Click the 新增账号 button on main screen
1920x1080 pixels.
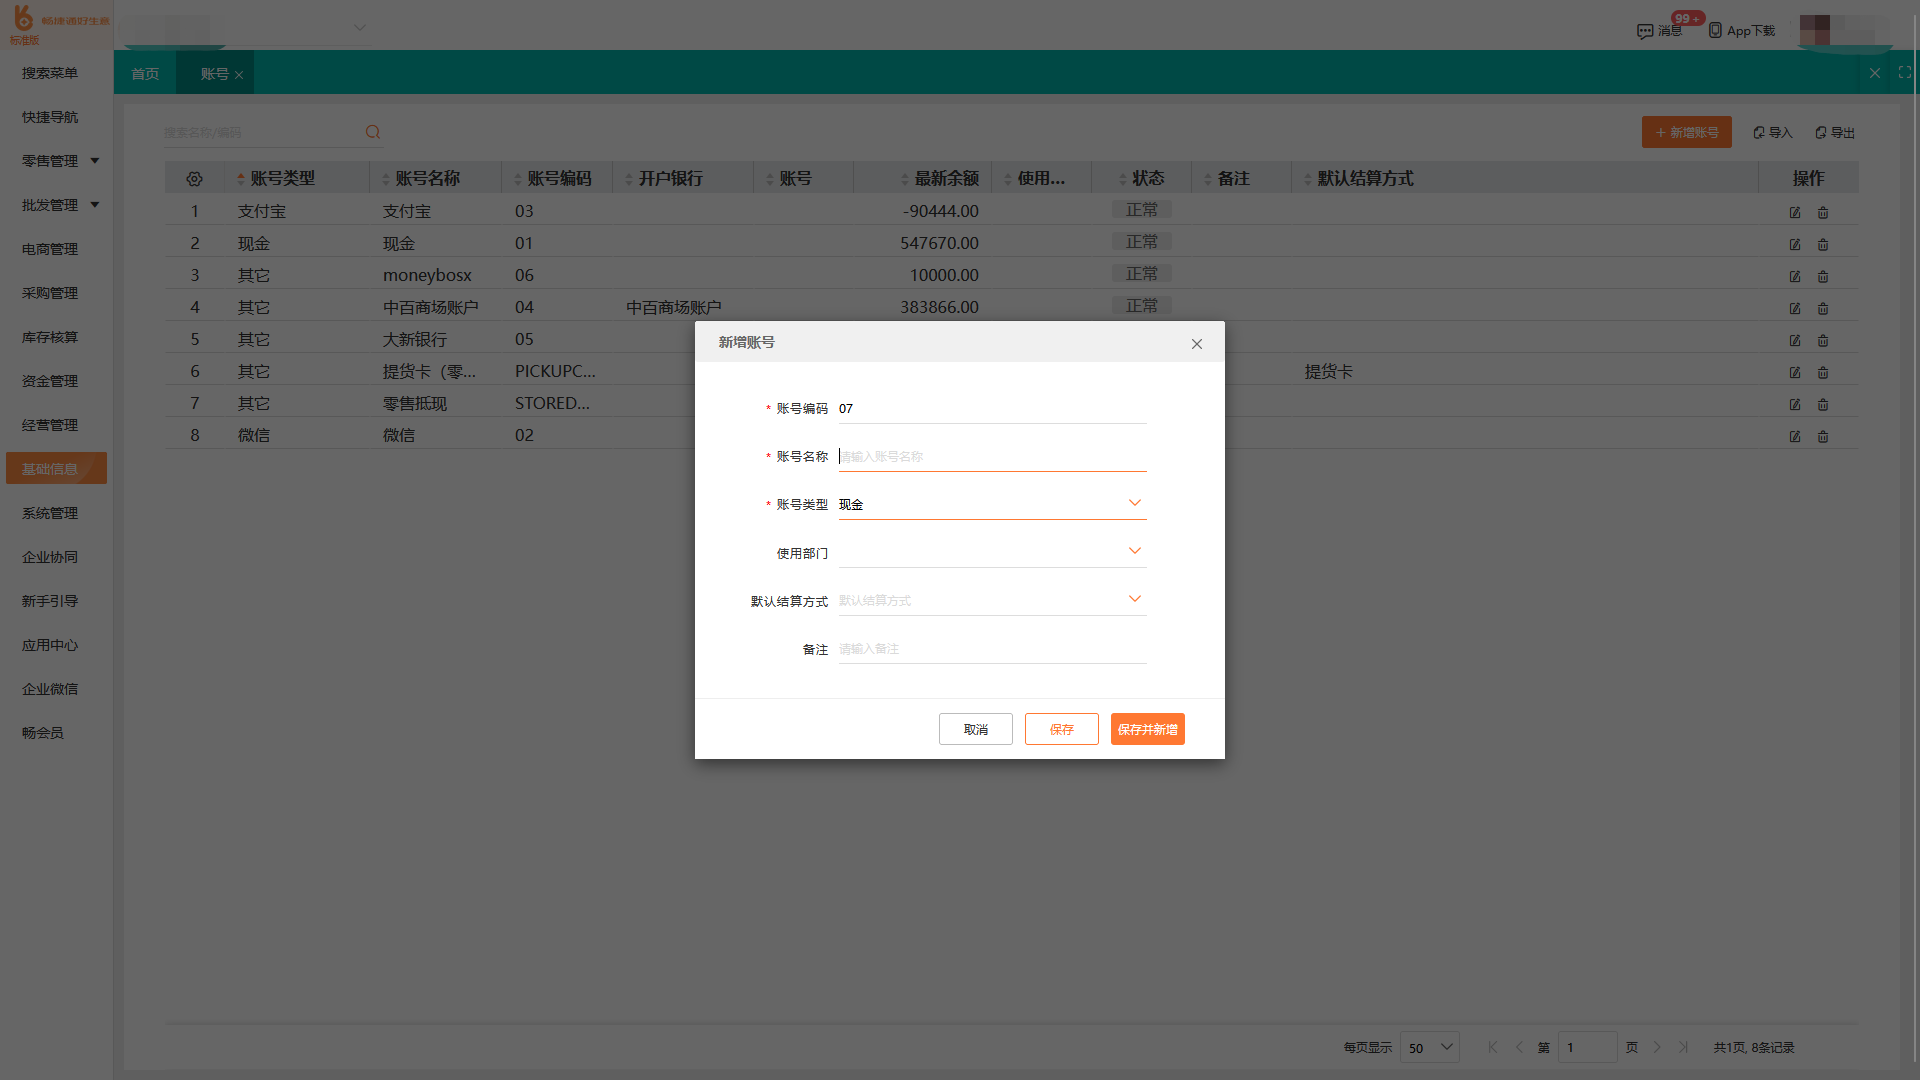pos(1689,131)
